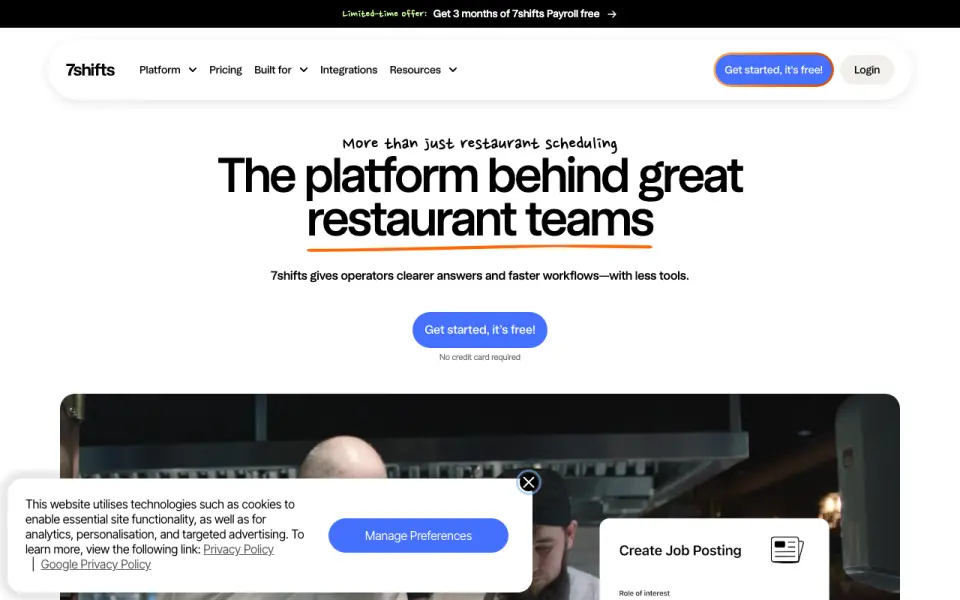Click hero Get started, it's free! button
Screen dimensions: 960x600
coord(479,329)
